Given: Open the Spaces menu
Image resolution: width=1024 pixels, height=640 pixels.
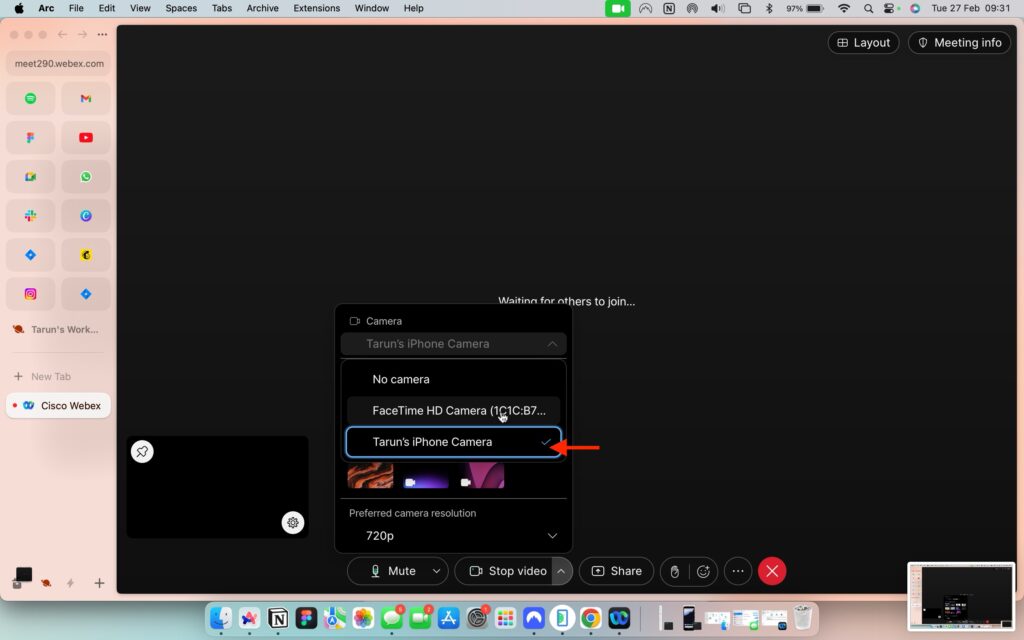Looking at the screenshot, I should [181, 8].
